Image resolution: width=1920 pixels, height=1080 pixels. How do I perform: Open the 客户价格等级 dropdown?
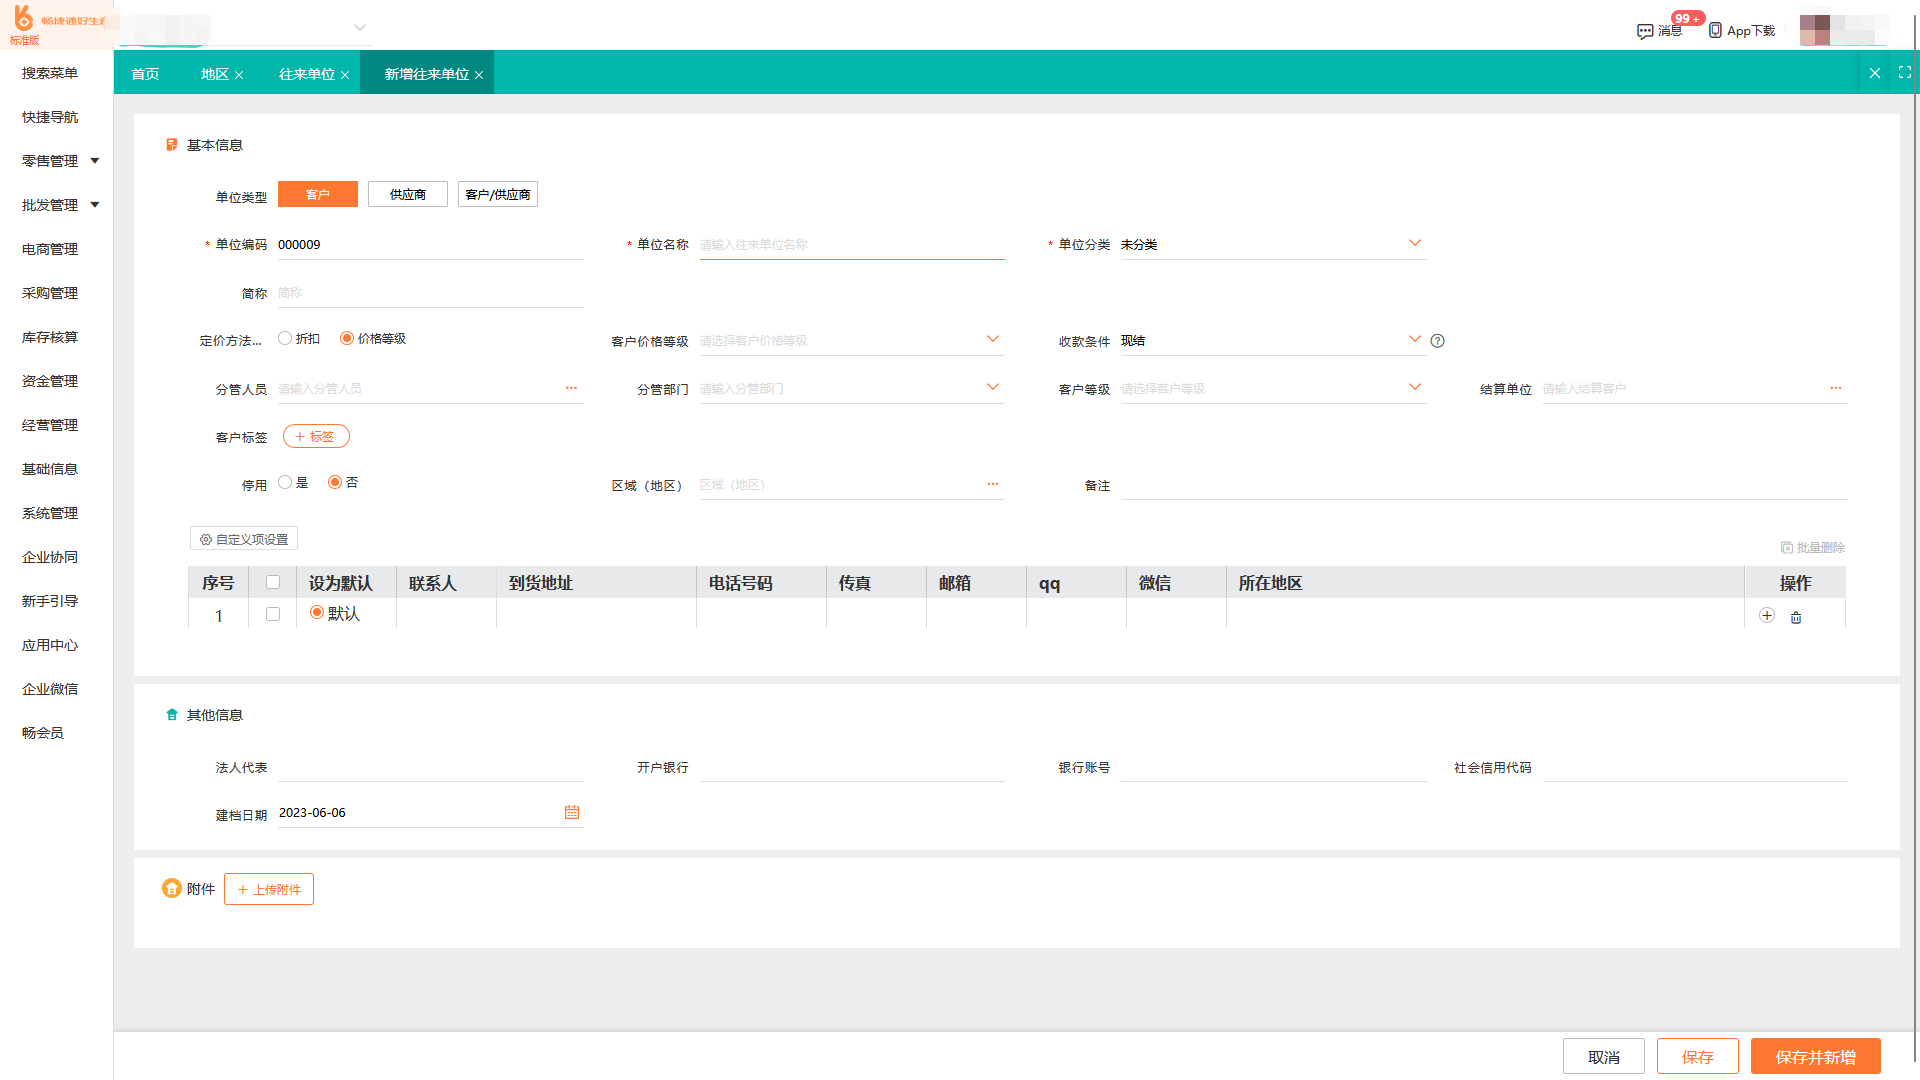994,340
